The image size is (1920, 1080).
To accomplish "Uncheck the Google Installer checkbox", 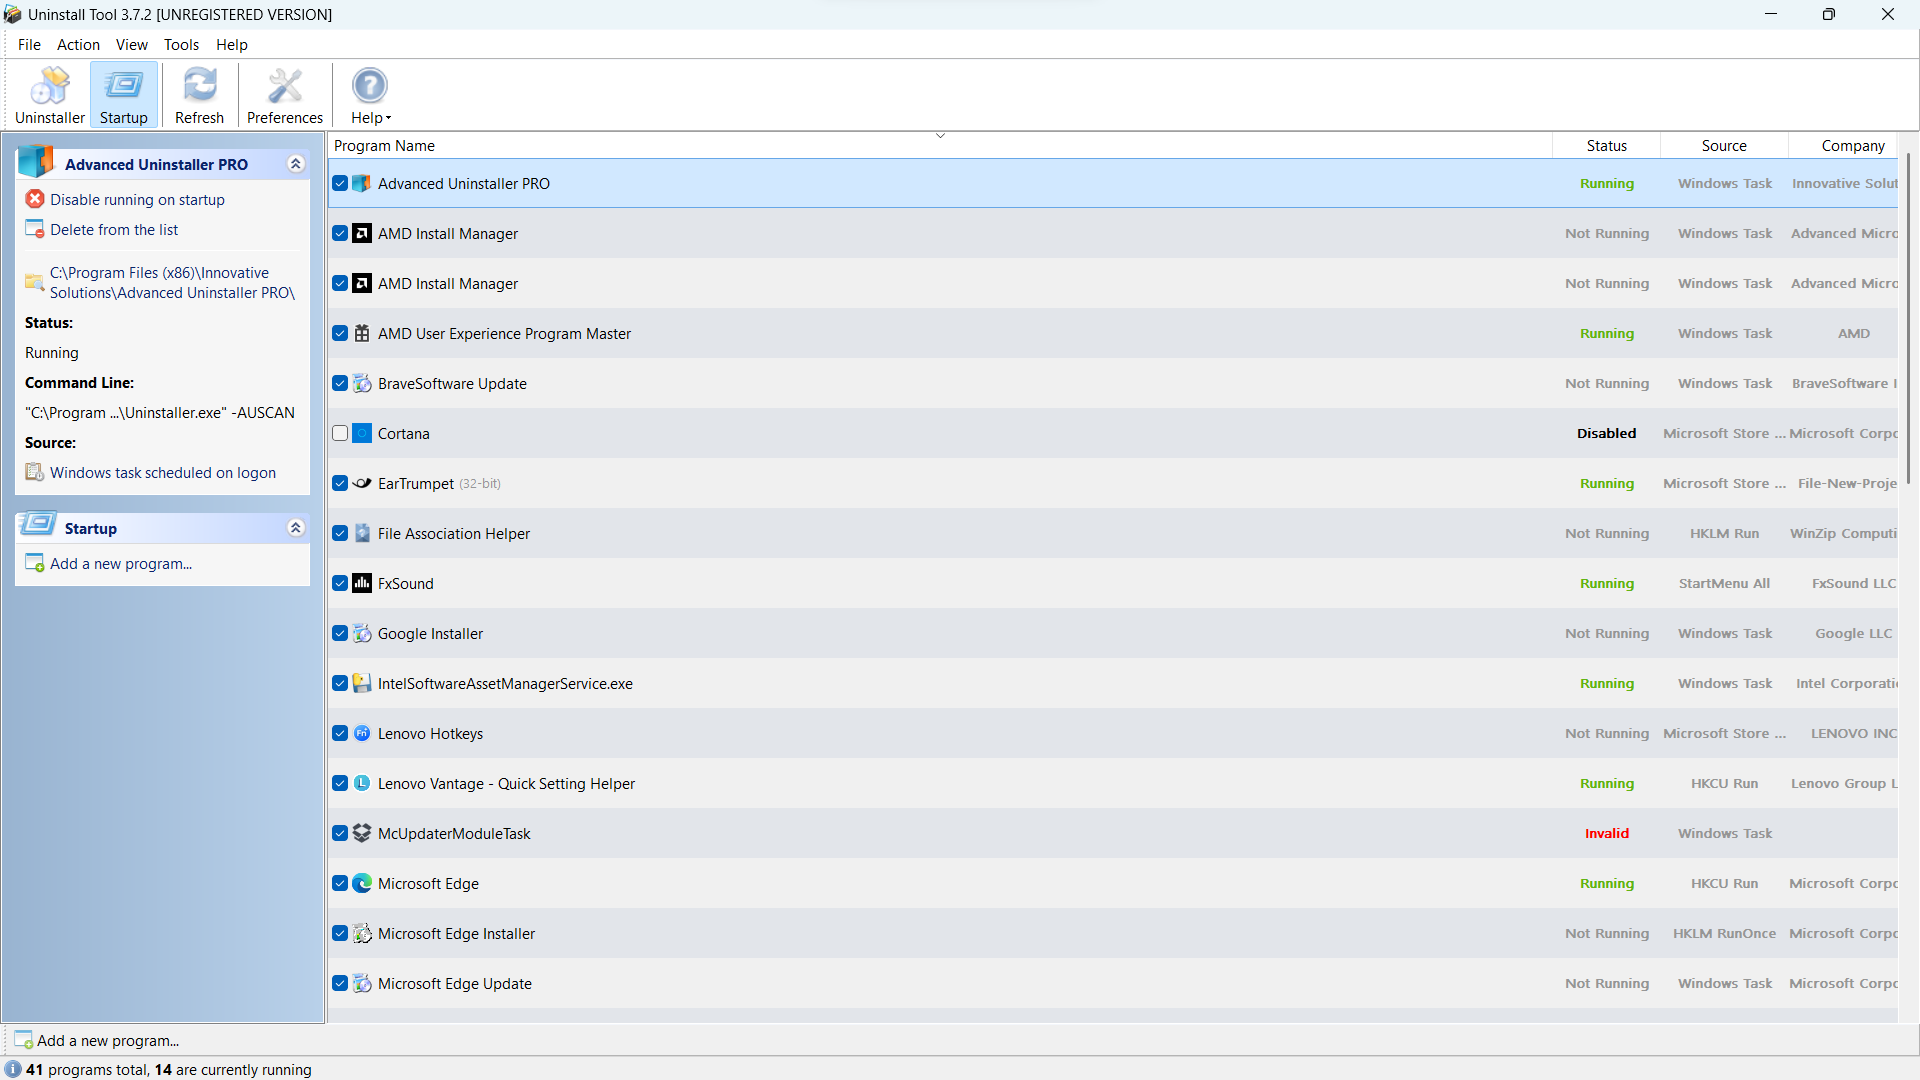I will point(340,633).
